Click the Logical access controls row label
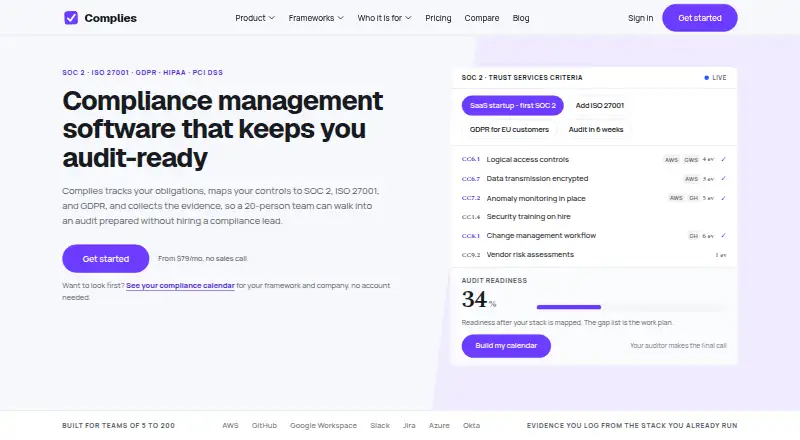The width and height of the screenshot is (800, 440). pyautogui.click(x=528, y=160)
